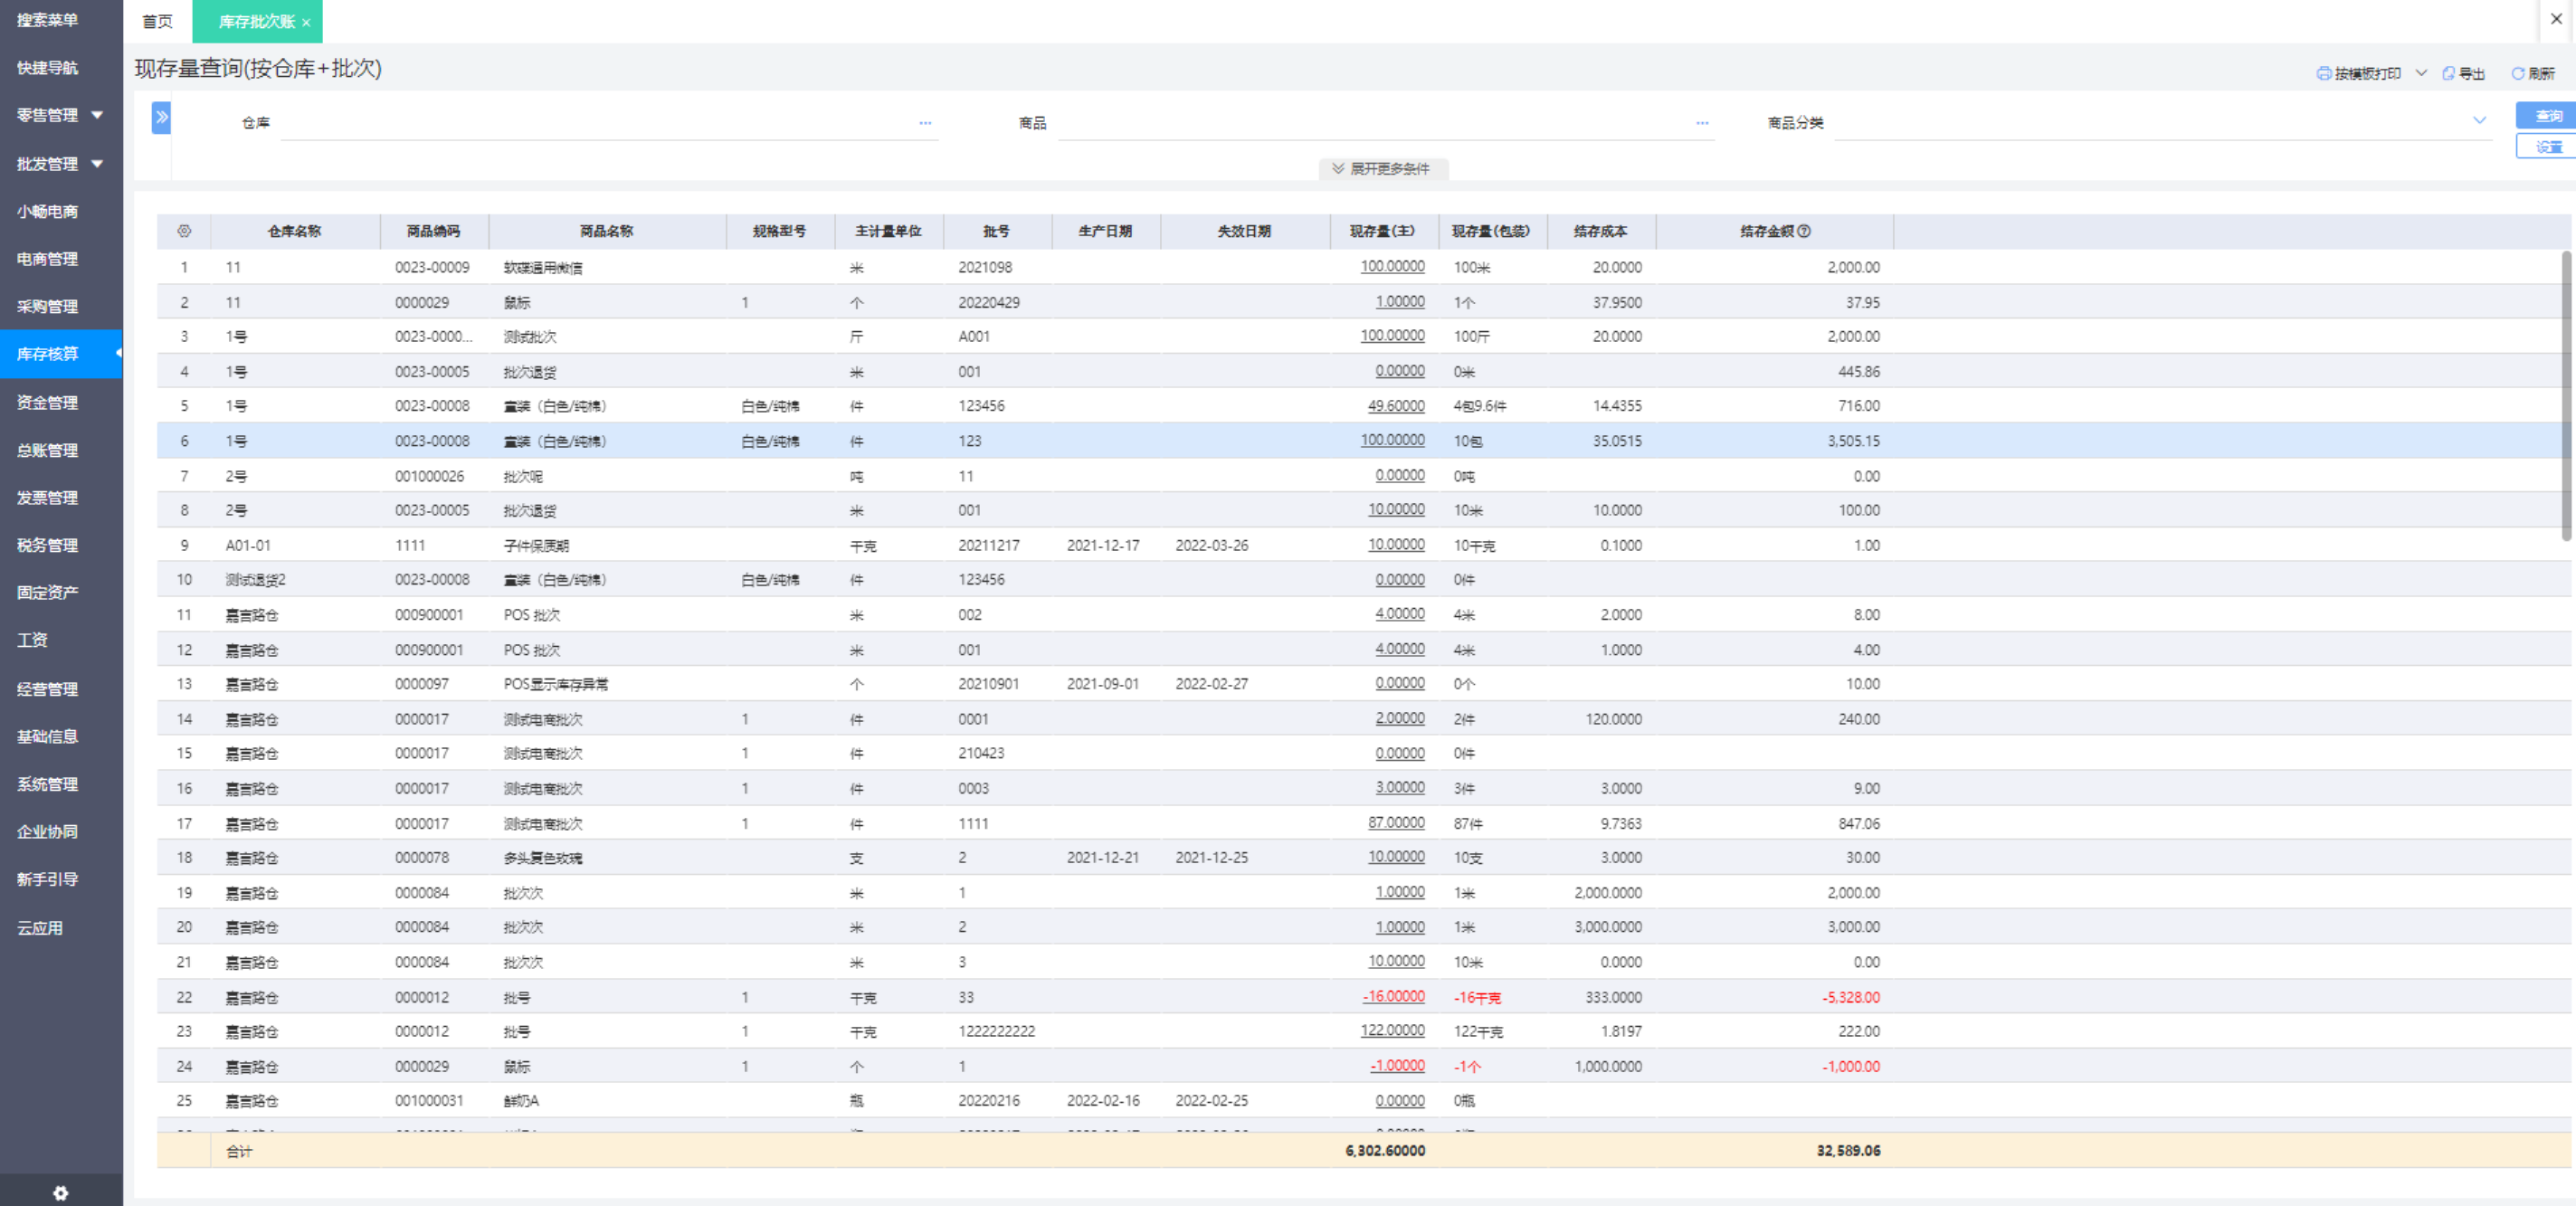
Task: Click the 资金管理 sidebar icon
Action: (61, 401)
